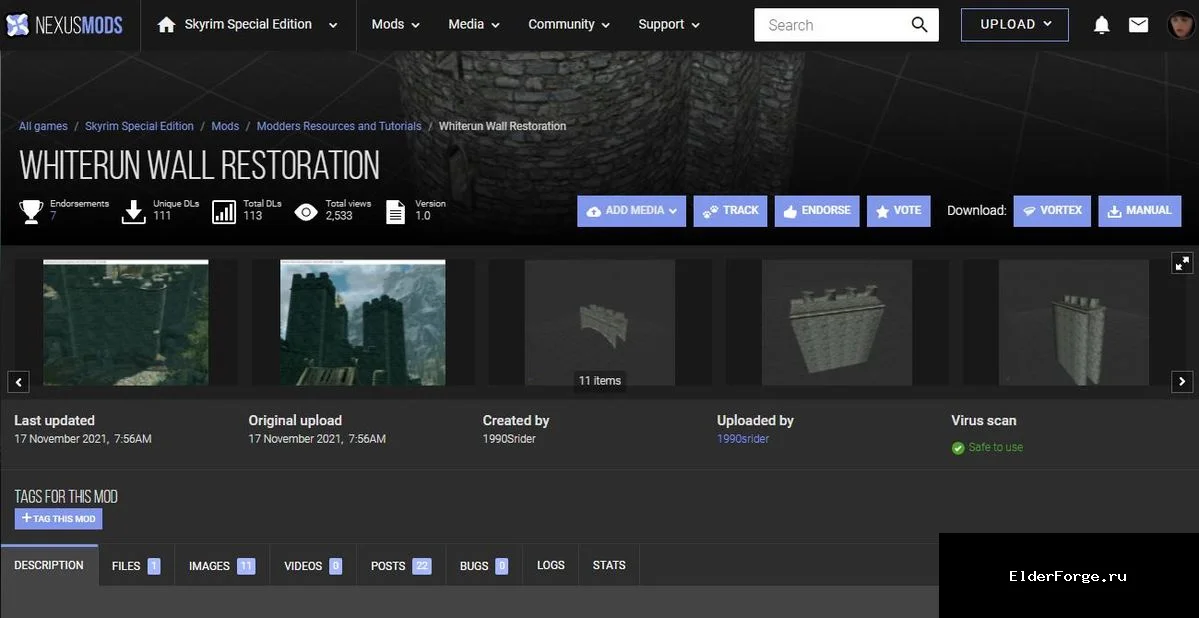Show next gallery images arrow
The height and width of the screenshot is (618, 1199).
tap(1182, 381)
